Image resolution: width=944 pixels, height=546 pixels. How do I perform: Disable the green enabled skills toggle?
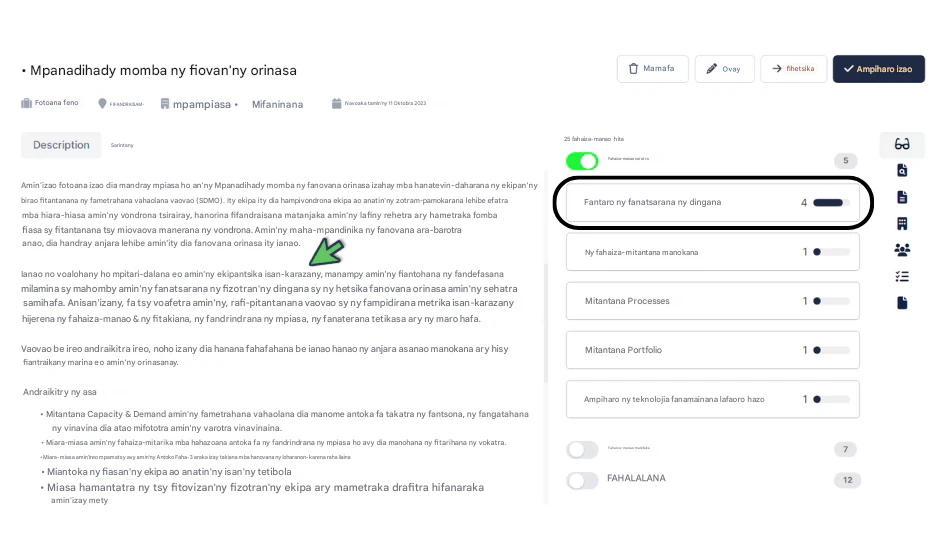click(582, 161)
